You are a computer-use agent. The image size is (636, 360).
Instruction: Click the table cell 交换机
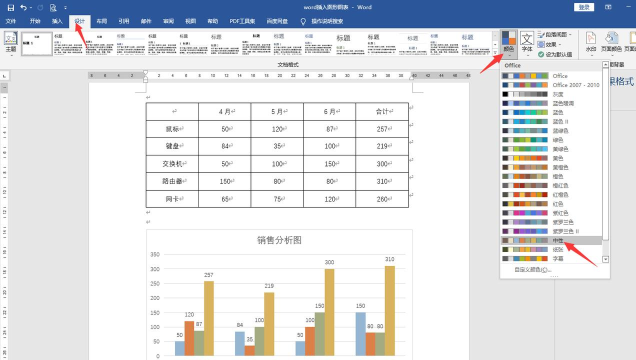pos(172,164)
